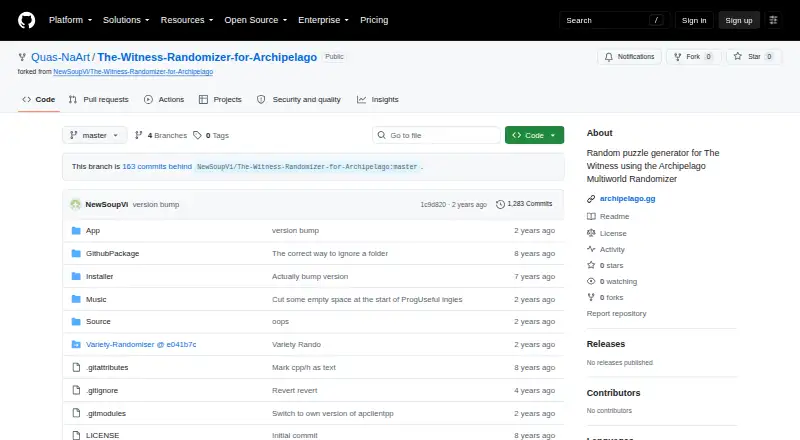
Task: Click the Sign up button
Action: tap(739, 20)
